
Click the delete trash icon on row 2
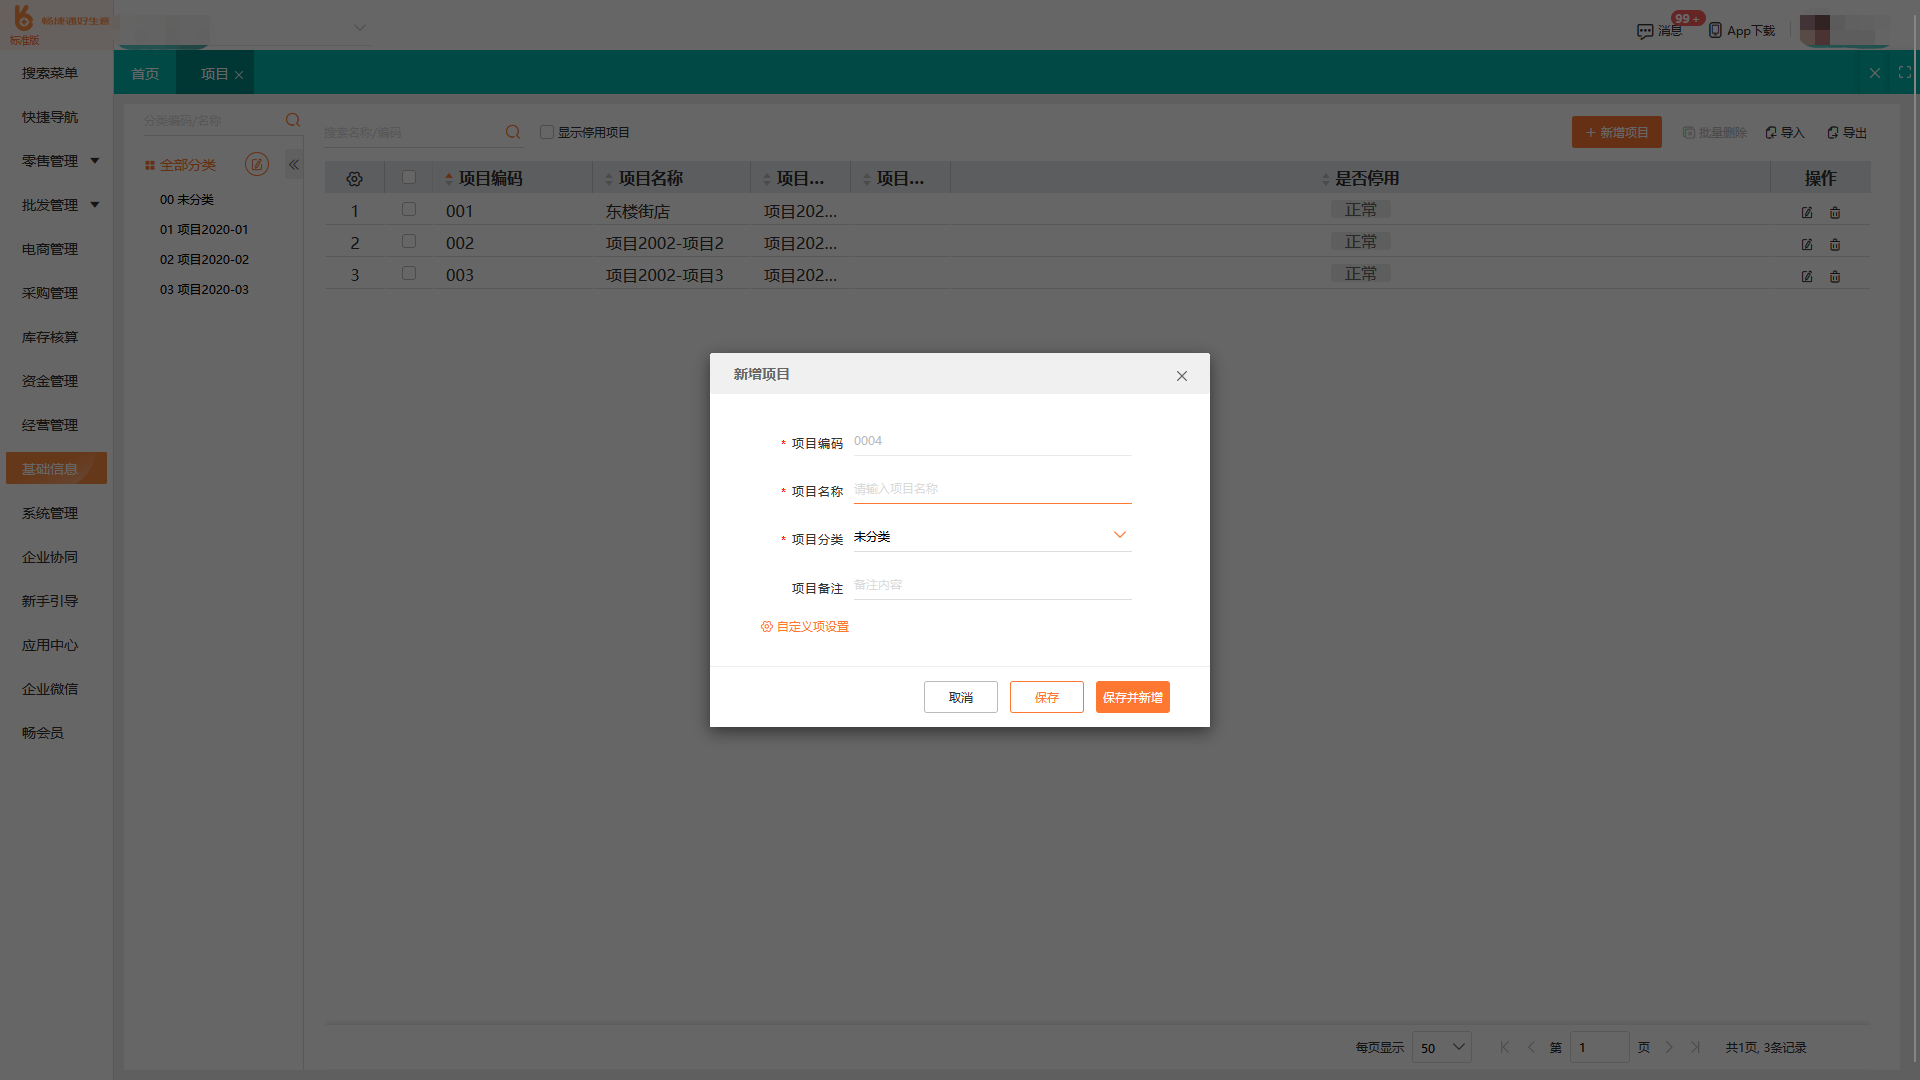[x=1834, y=244]
